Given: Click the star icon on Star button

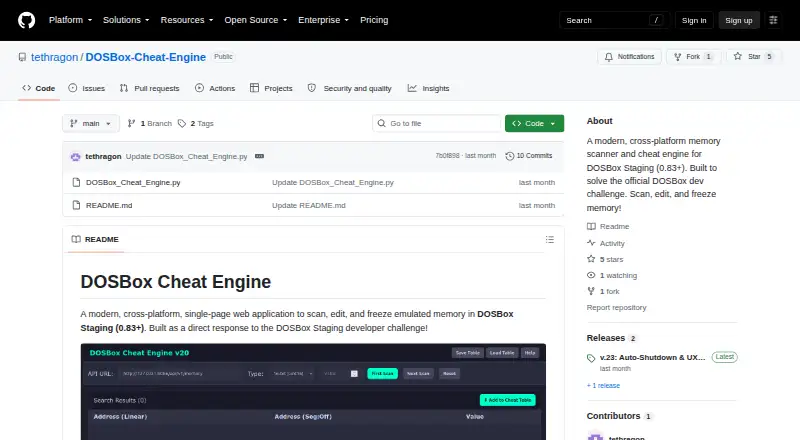Looking at the screenshot, I should pos(738,57).
